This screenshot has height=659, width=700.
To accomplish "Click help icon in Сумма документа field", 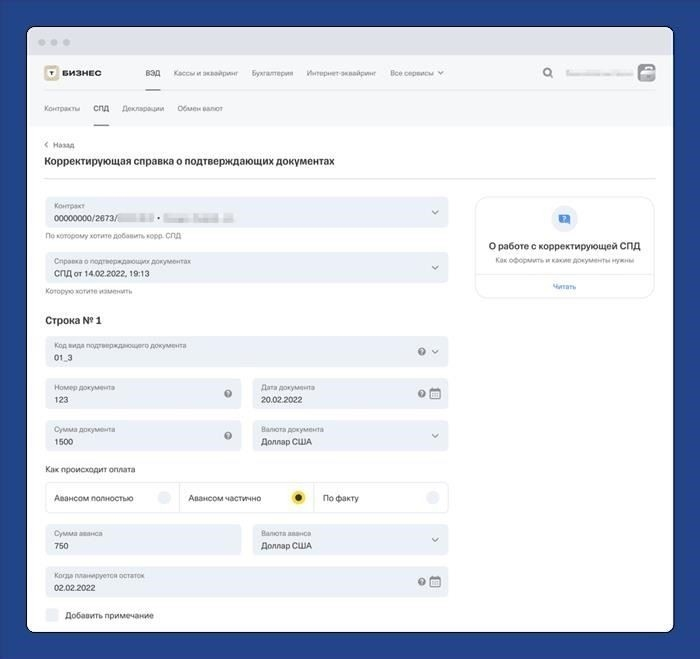I will (x=228, y=436).
